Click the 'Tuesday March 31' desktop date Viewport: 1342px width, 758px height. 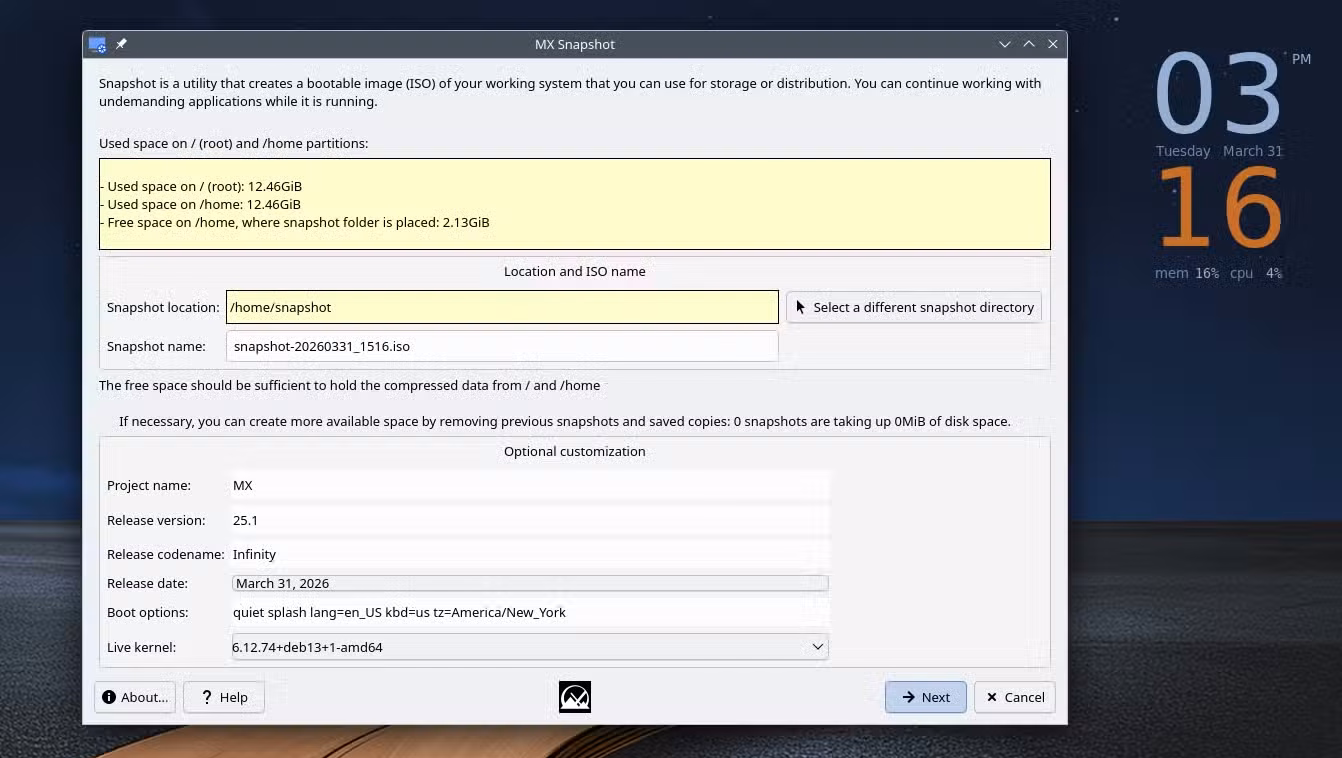point(1219,151)
